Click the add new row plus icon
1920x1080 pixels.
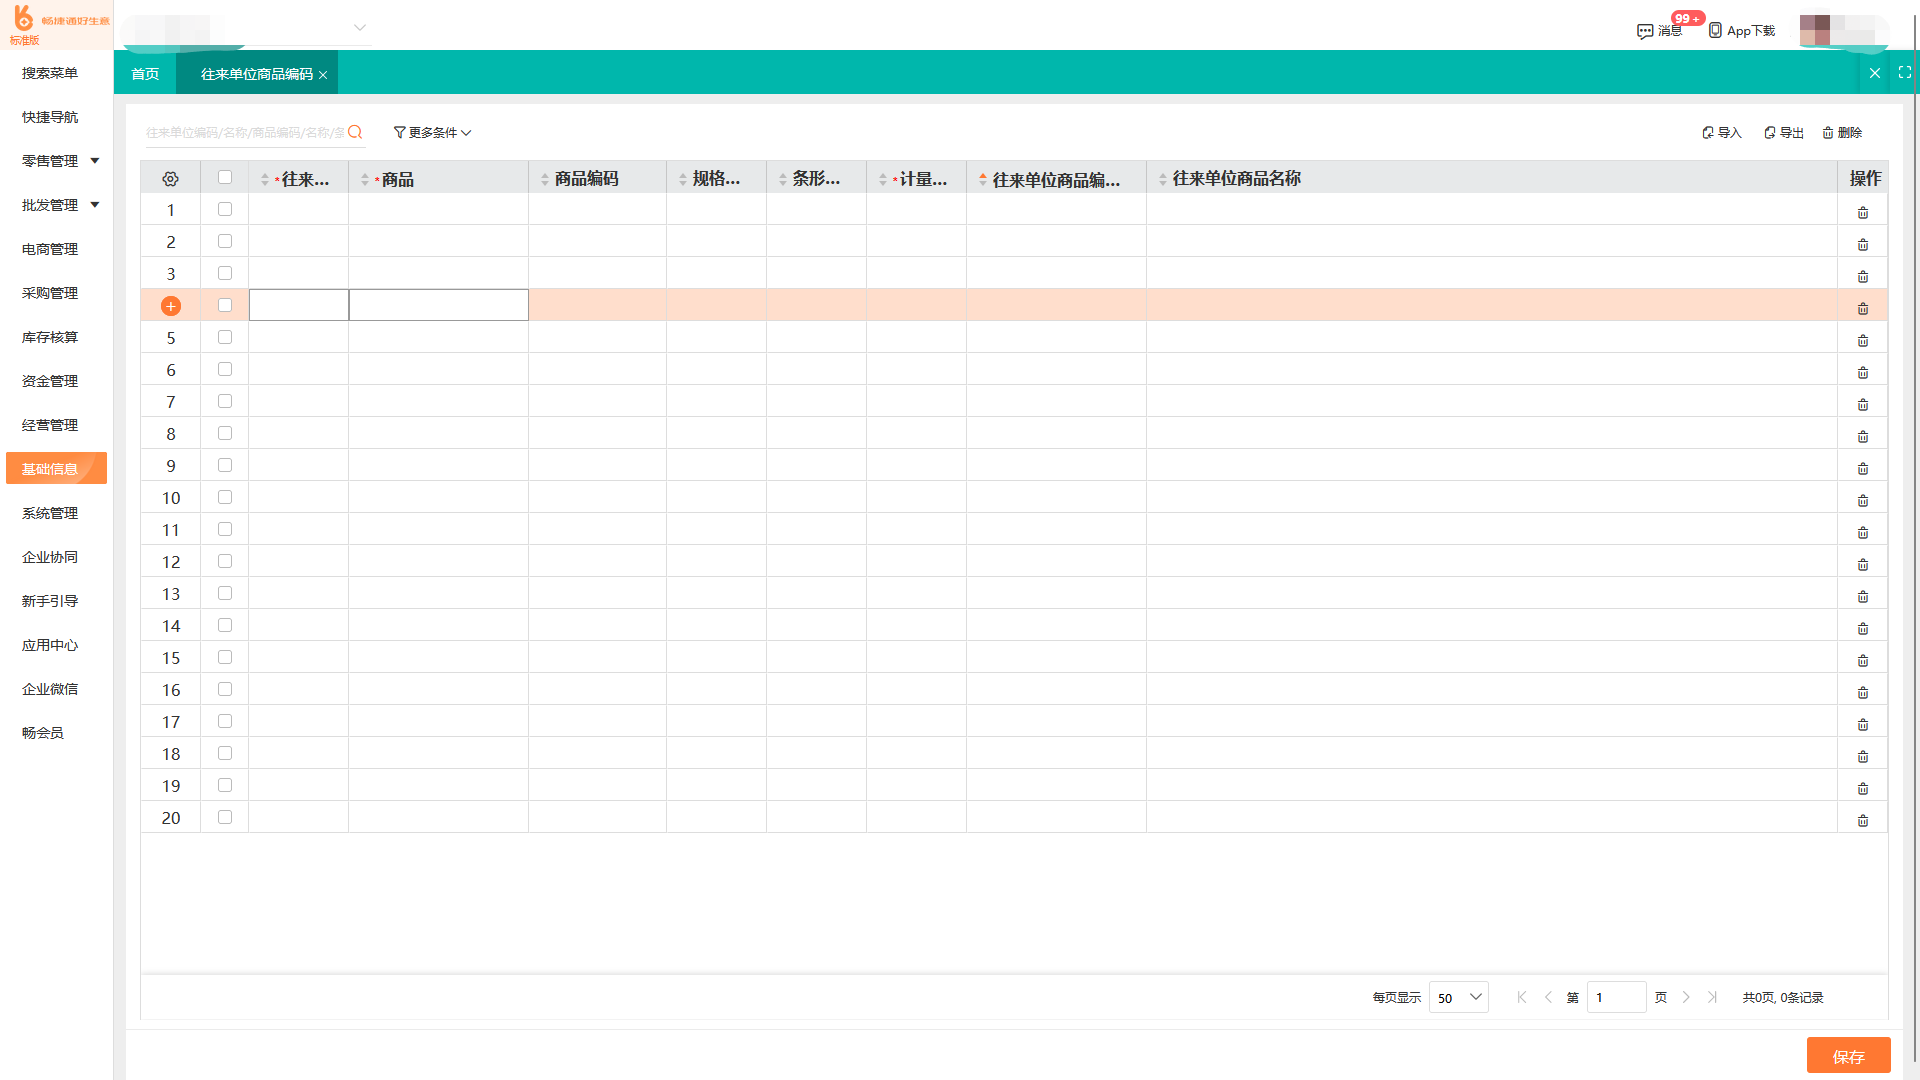coord(171,306)
